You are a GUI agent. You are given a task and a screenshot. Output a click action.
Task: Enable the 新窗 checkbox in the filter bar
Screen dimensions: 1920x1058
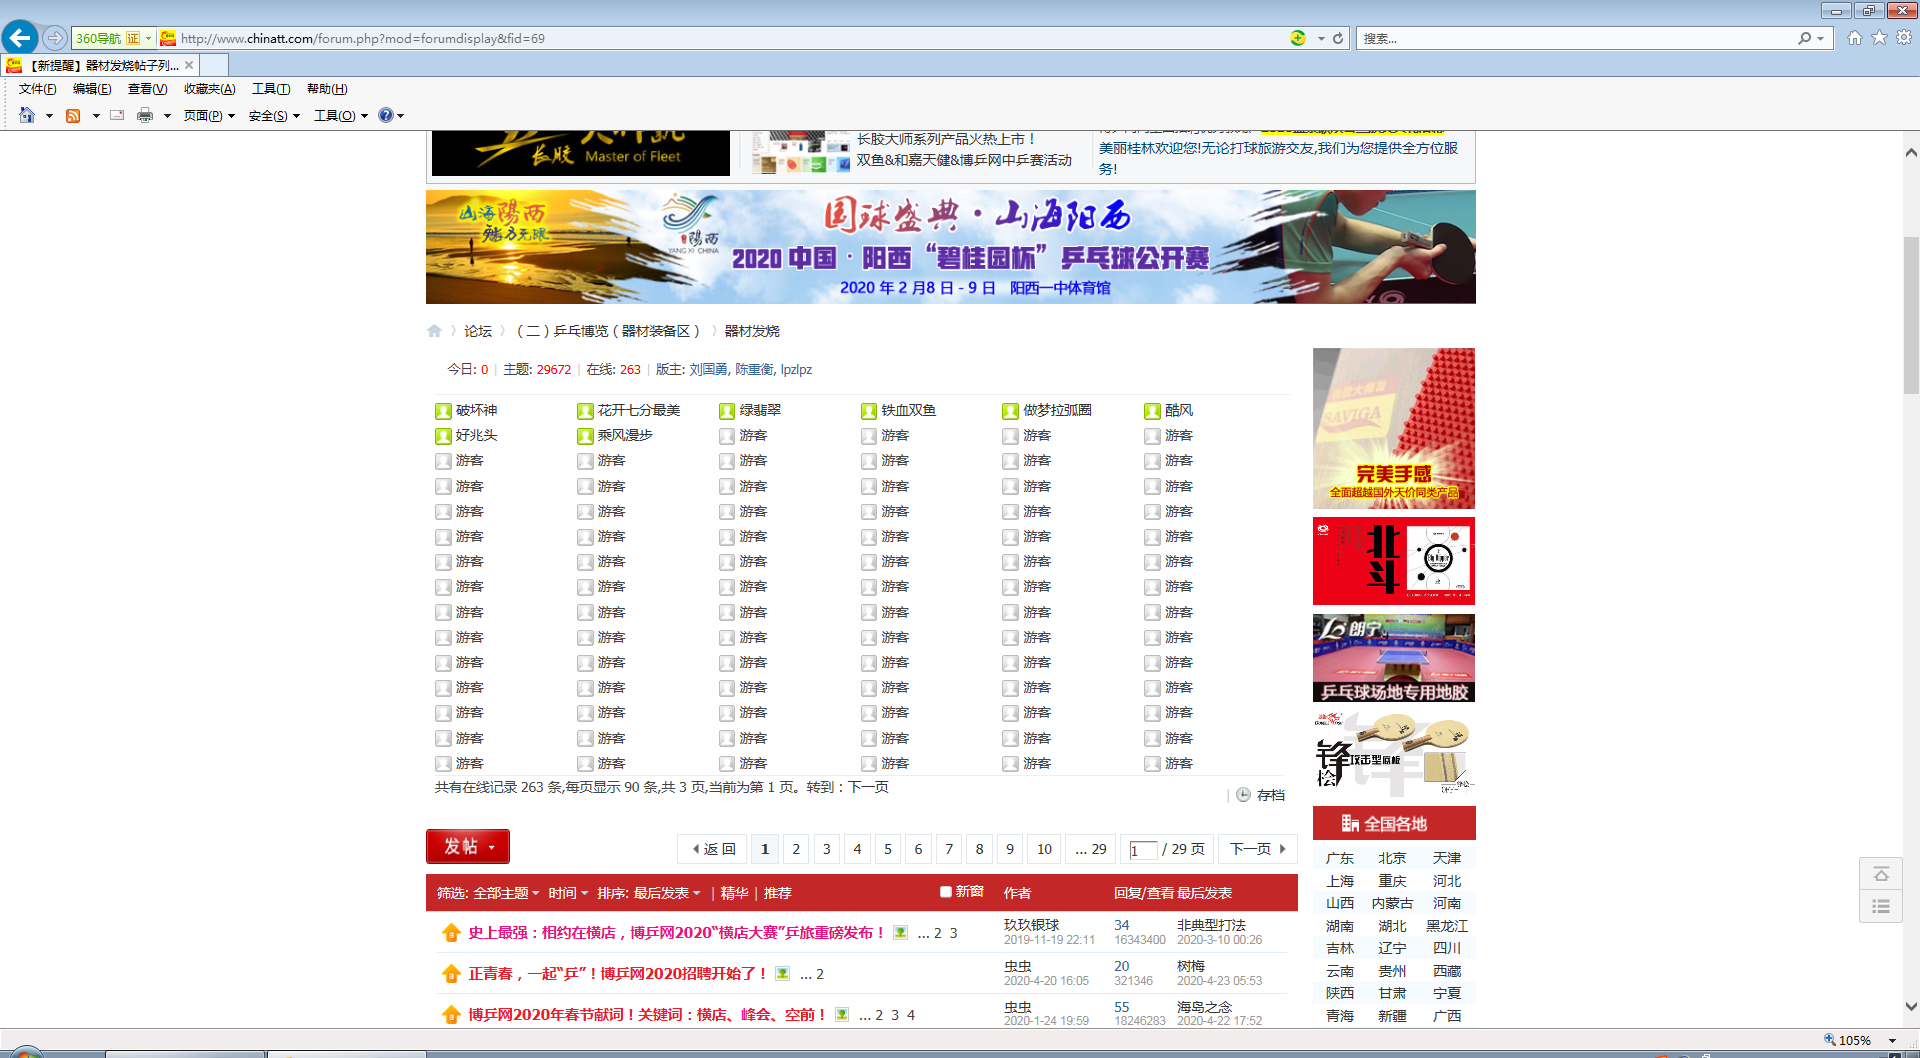[x=945, y=891]
